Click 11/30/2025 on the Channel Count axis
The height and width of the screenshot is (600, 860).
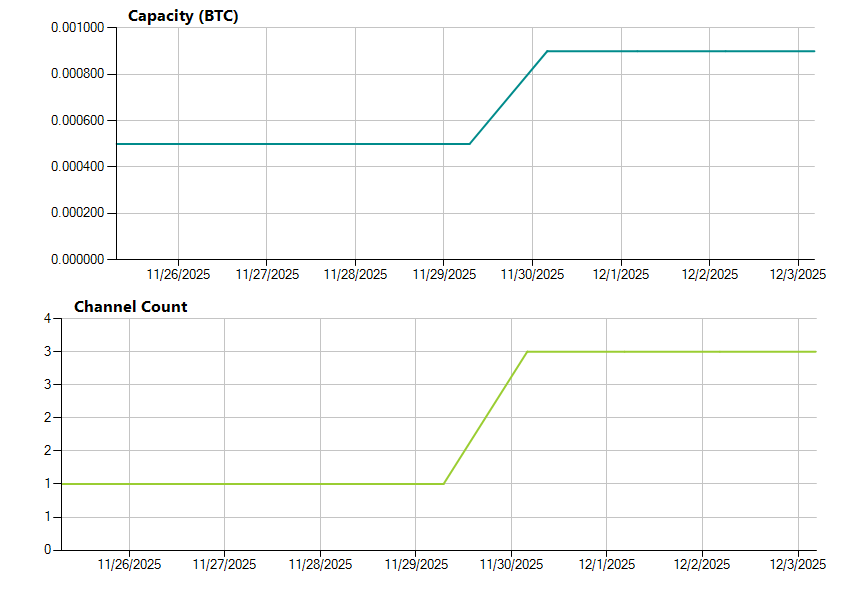click(x=511, y=565)
